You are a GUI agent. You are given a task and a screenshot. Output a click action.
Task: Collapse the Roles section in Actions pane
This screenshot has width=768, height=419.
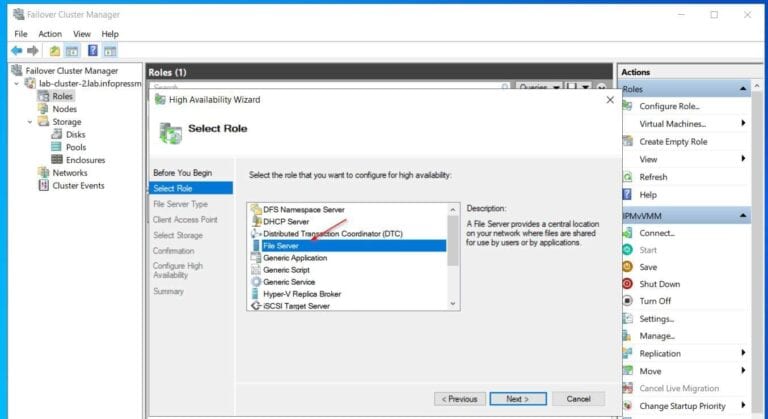tap(742, 89)
